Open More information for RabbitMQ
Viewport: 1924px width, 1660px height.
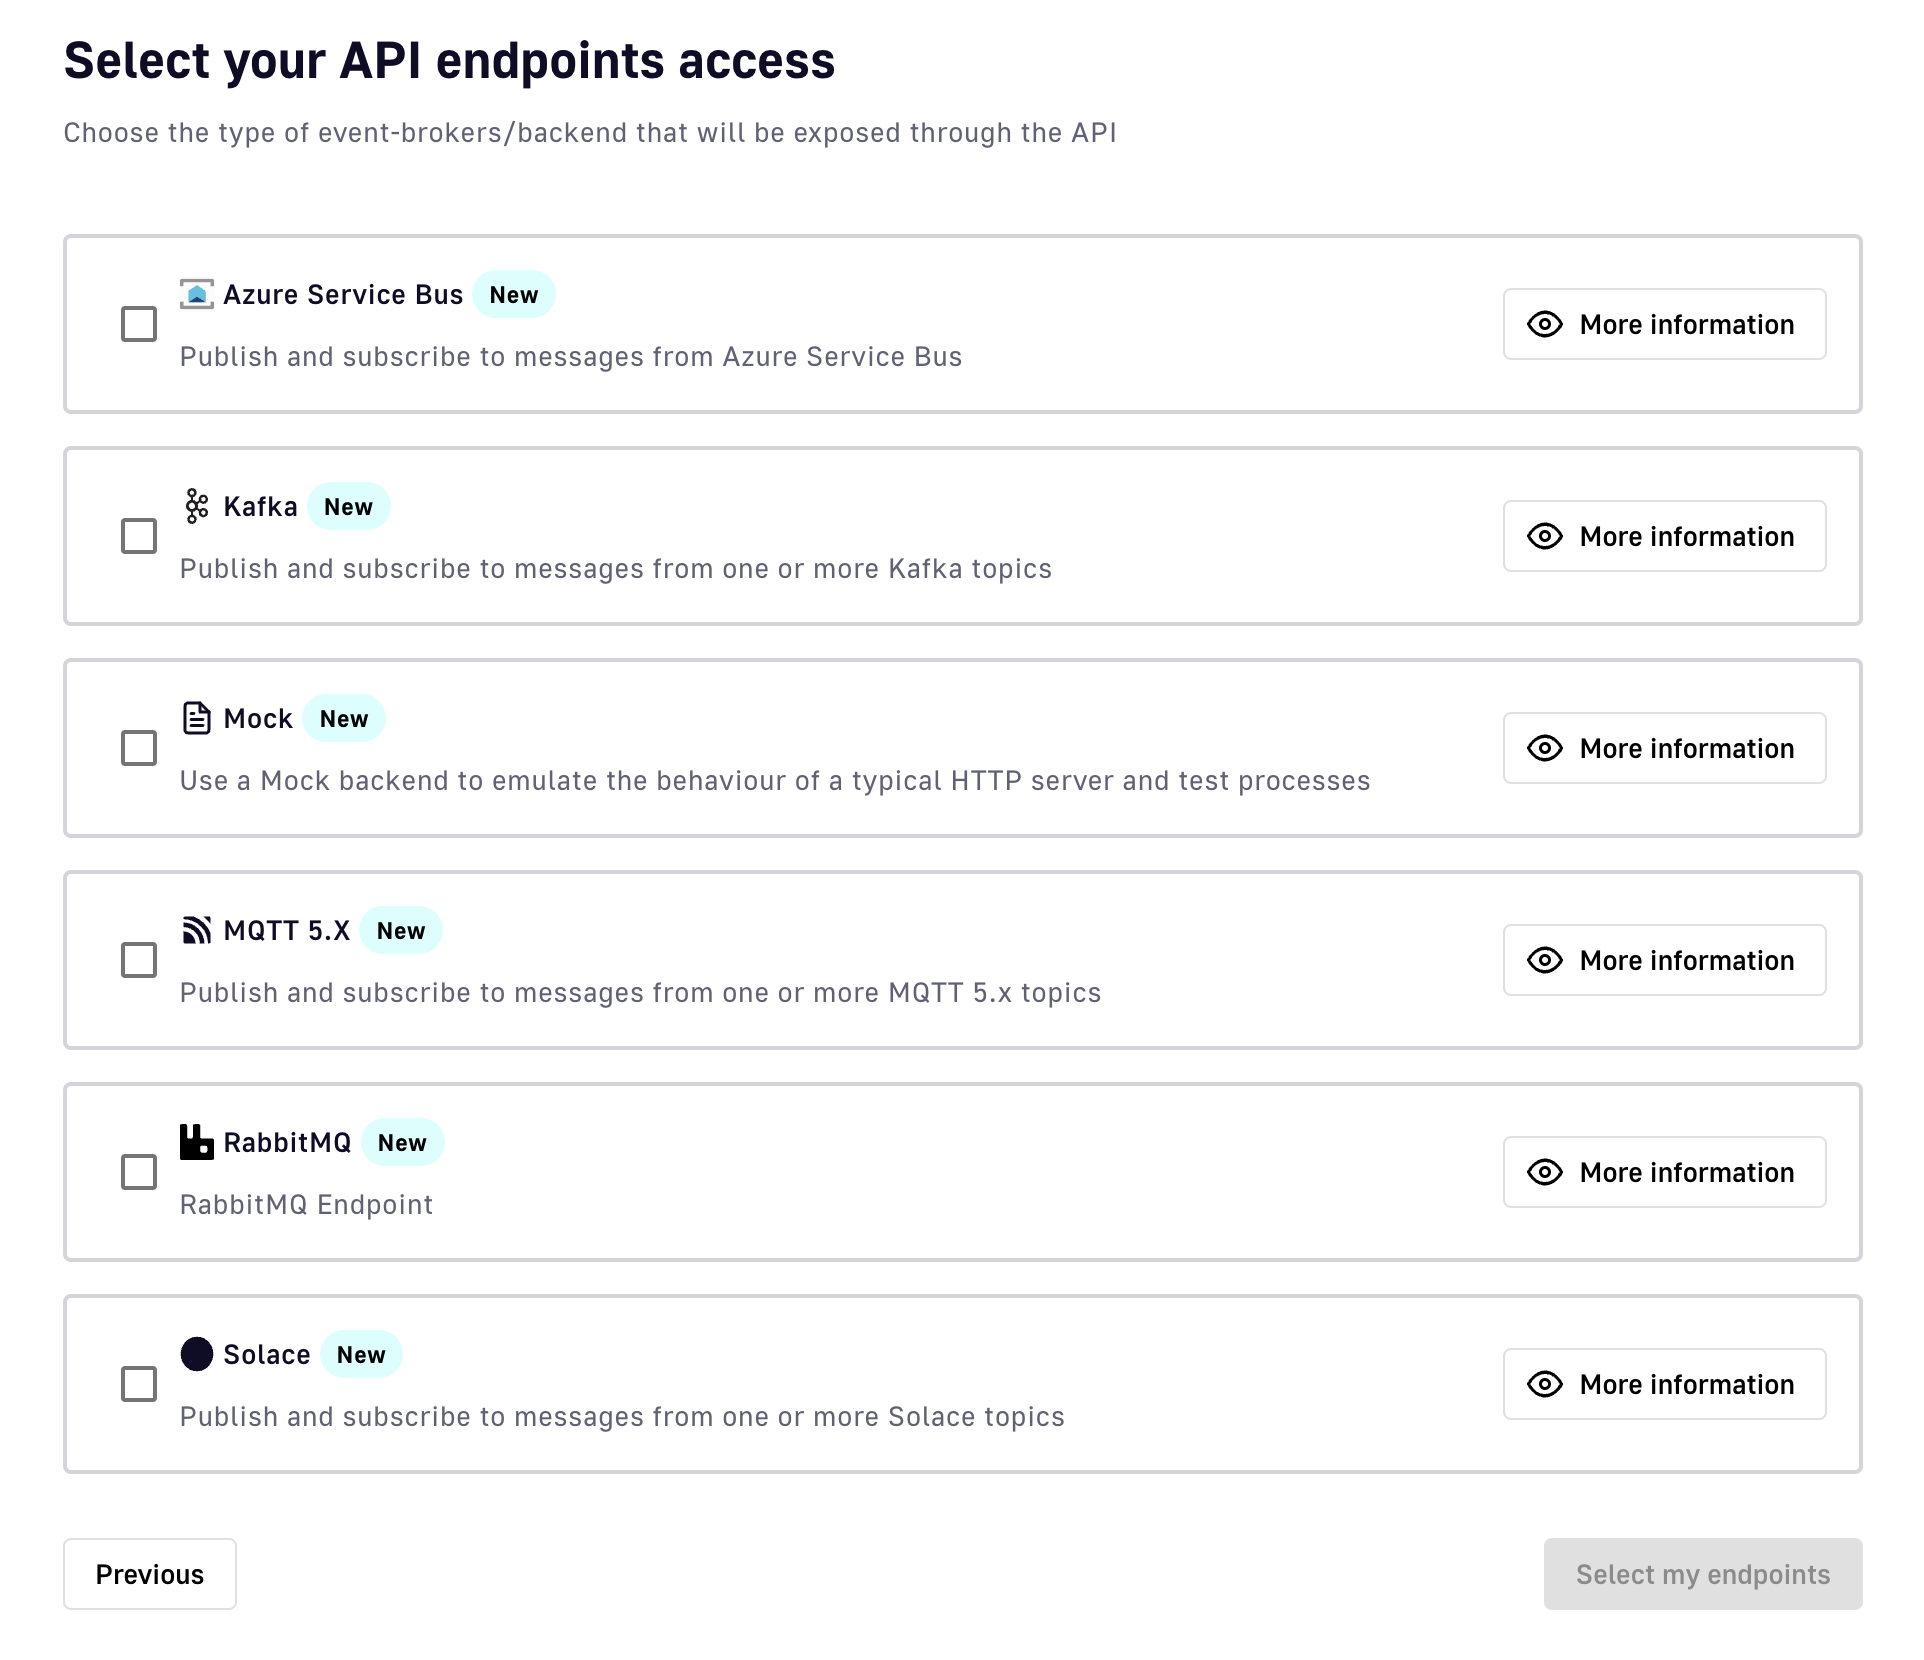click(x=1664, y=1172)
